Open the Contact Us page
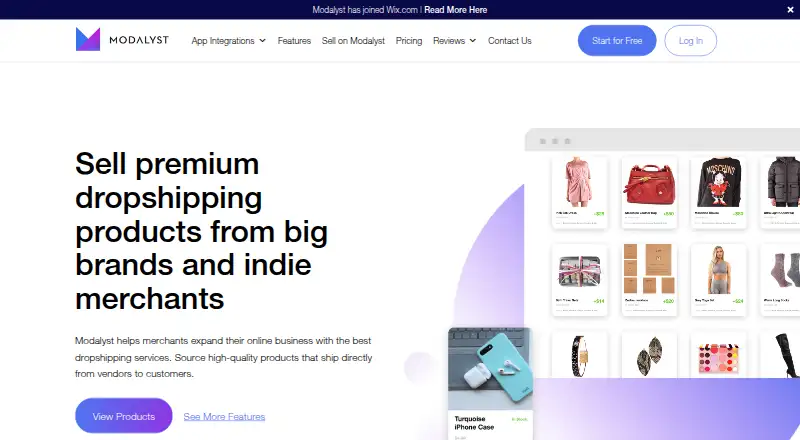 coord(510,41)
